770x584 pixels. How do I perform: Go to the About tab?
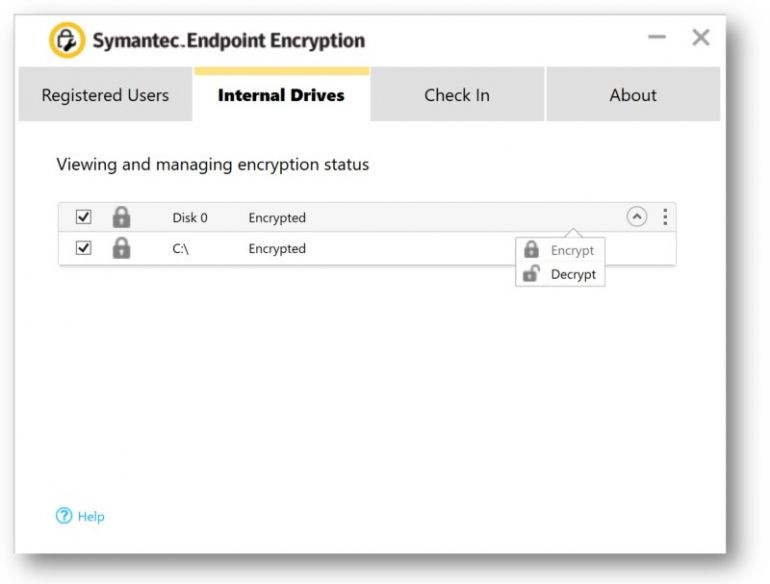click(633, 96)
